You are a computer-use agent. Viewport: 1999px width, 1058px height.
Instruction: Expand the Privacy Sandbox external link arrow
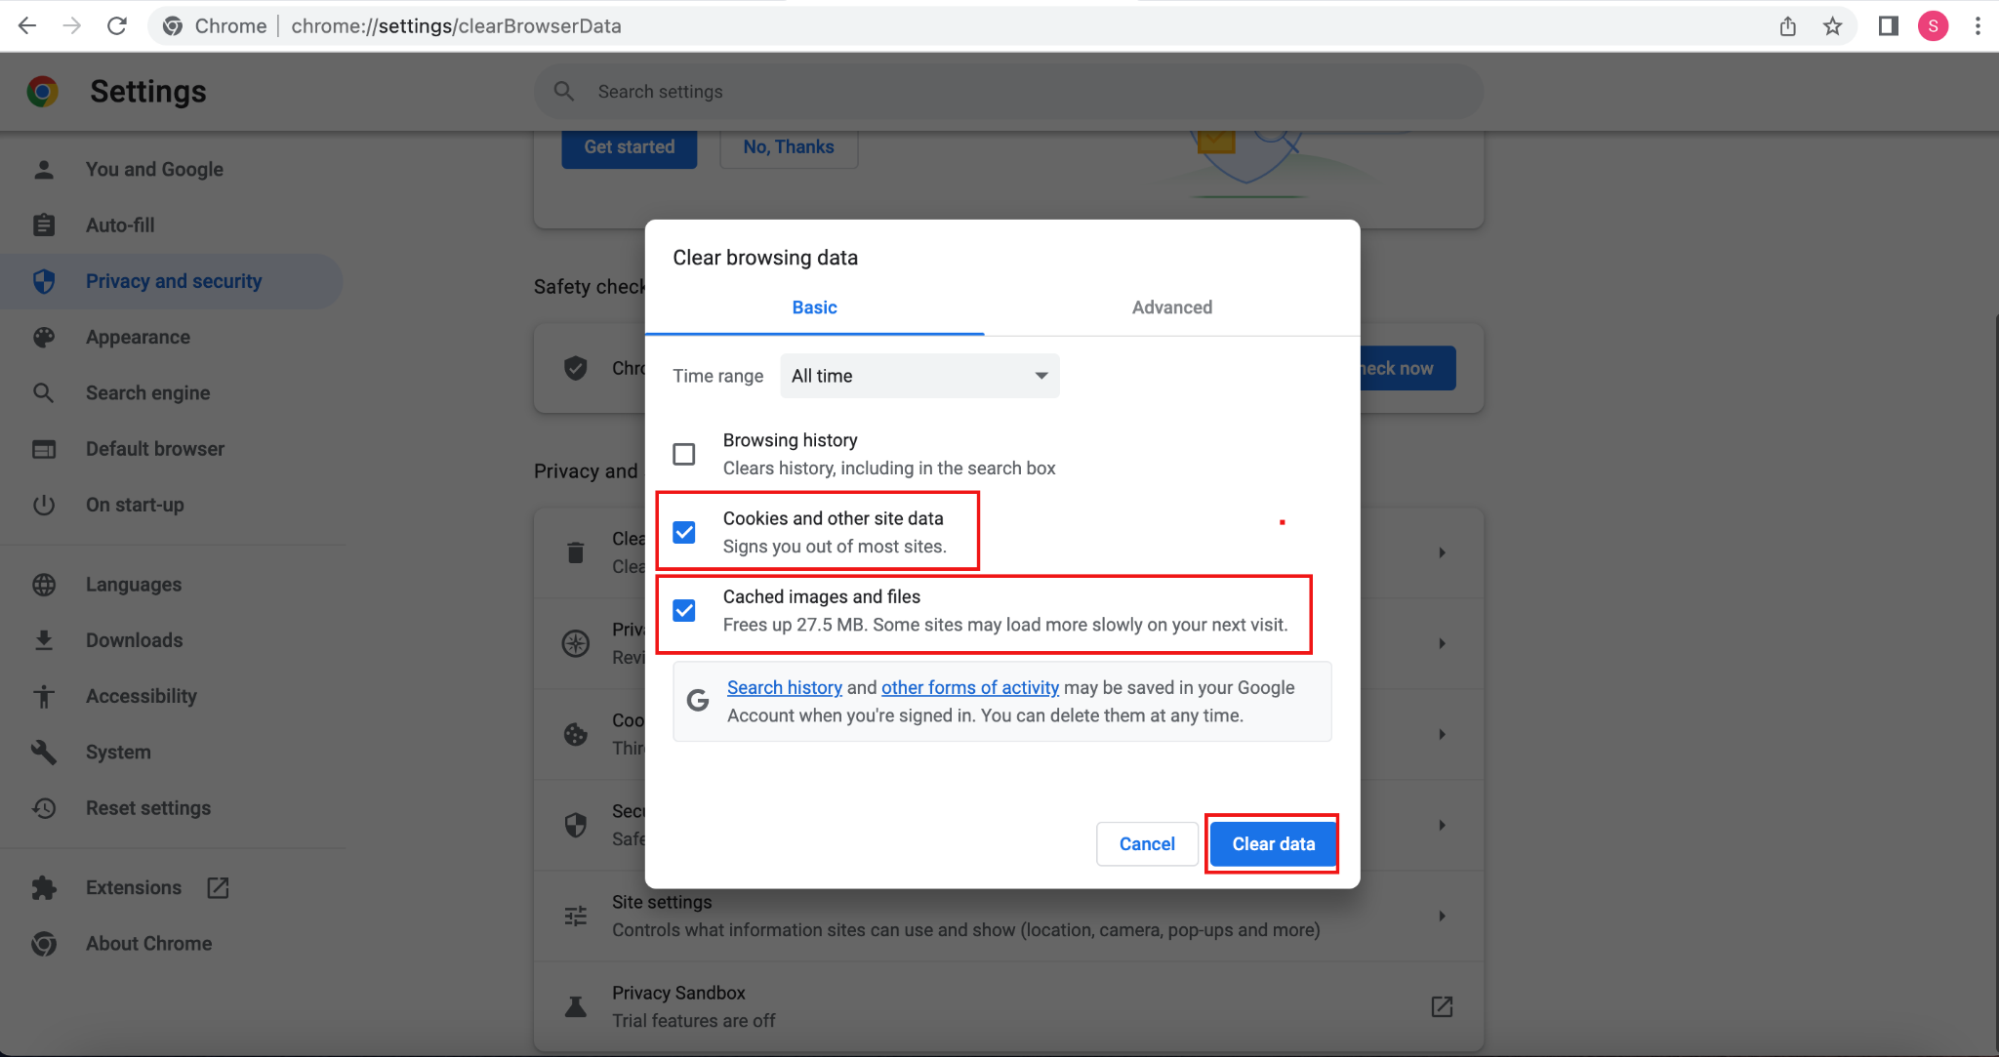(1441, 1006)
